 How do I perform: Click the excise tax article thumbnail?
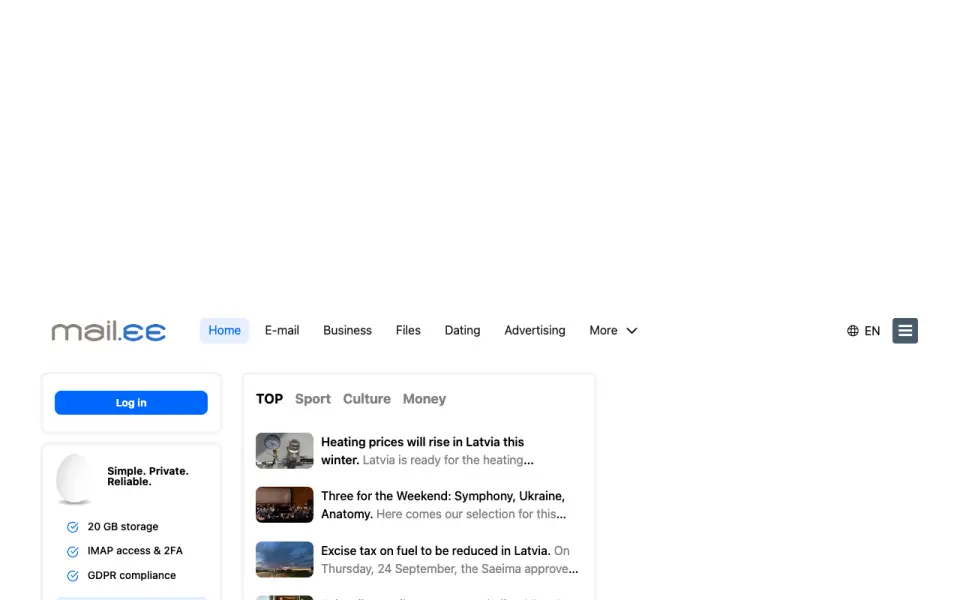pos(284,560)
